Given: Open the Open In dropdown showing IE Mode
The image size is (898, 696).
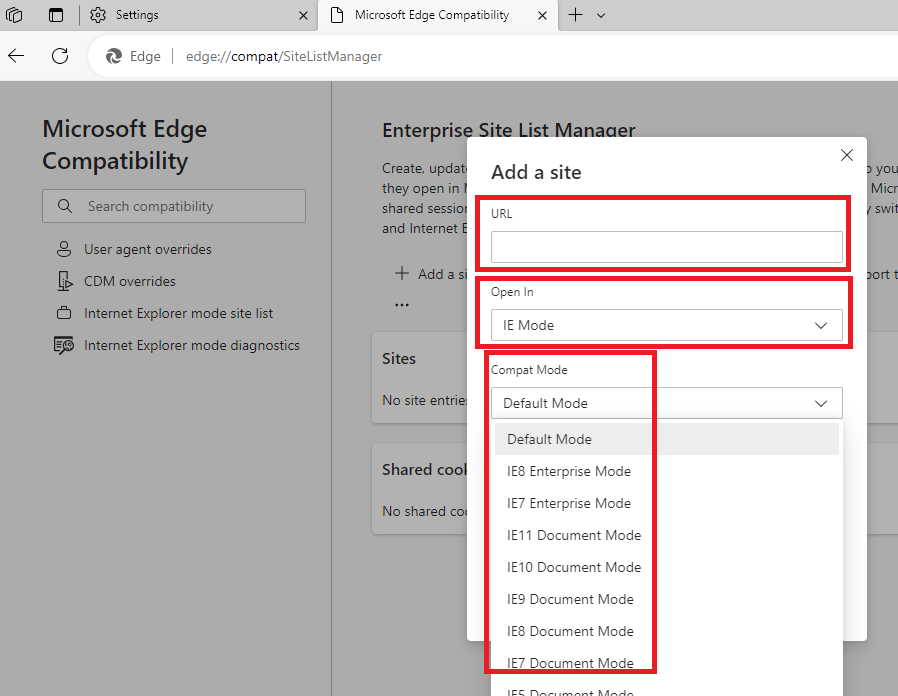Looking at the screenshot, I should pyautogui.click(x=667, y=325).
